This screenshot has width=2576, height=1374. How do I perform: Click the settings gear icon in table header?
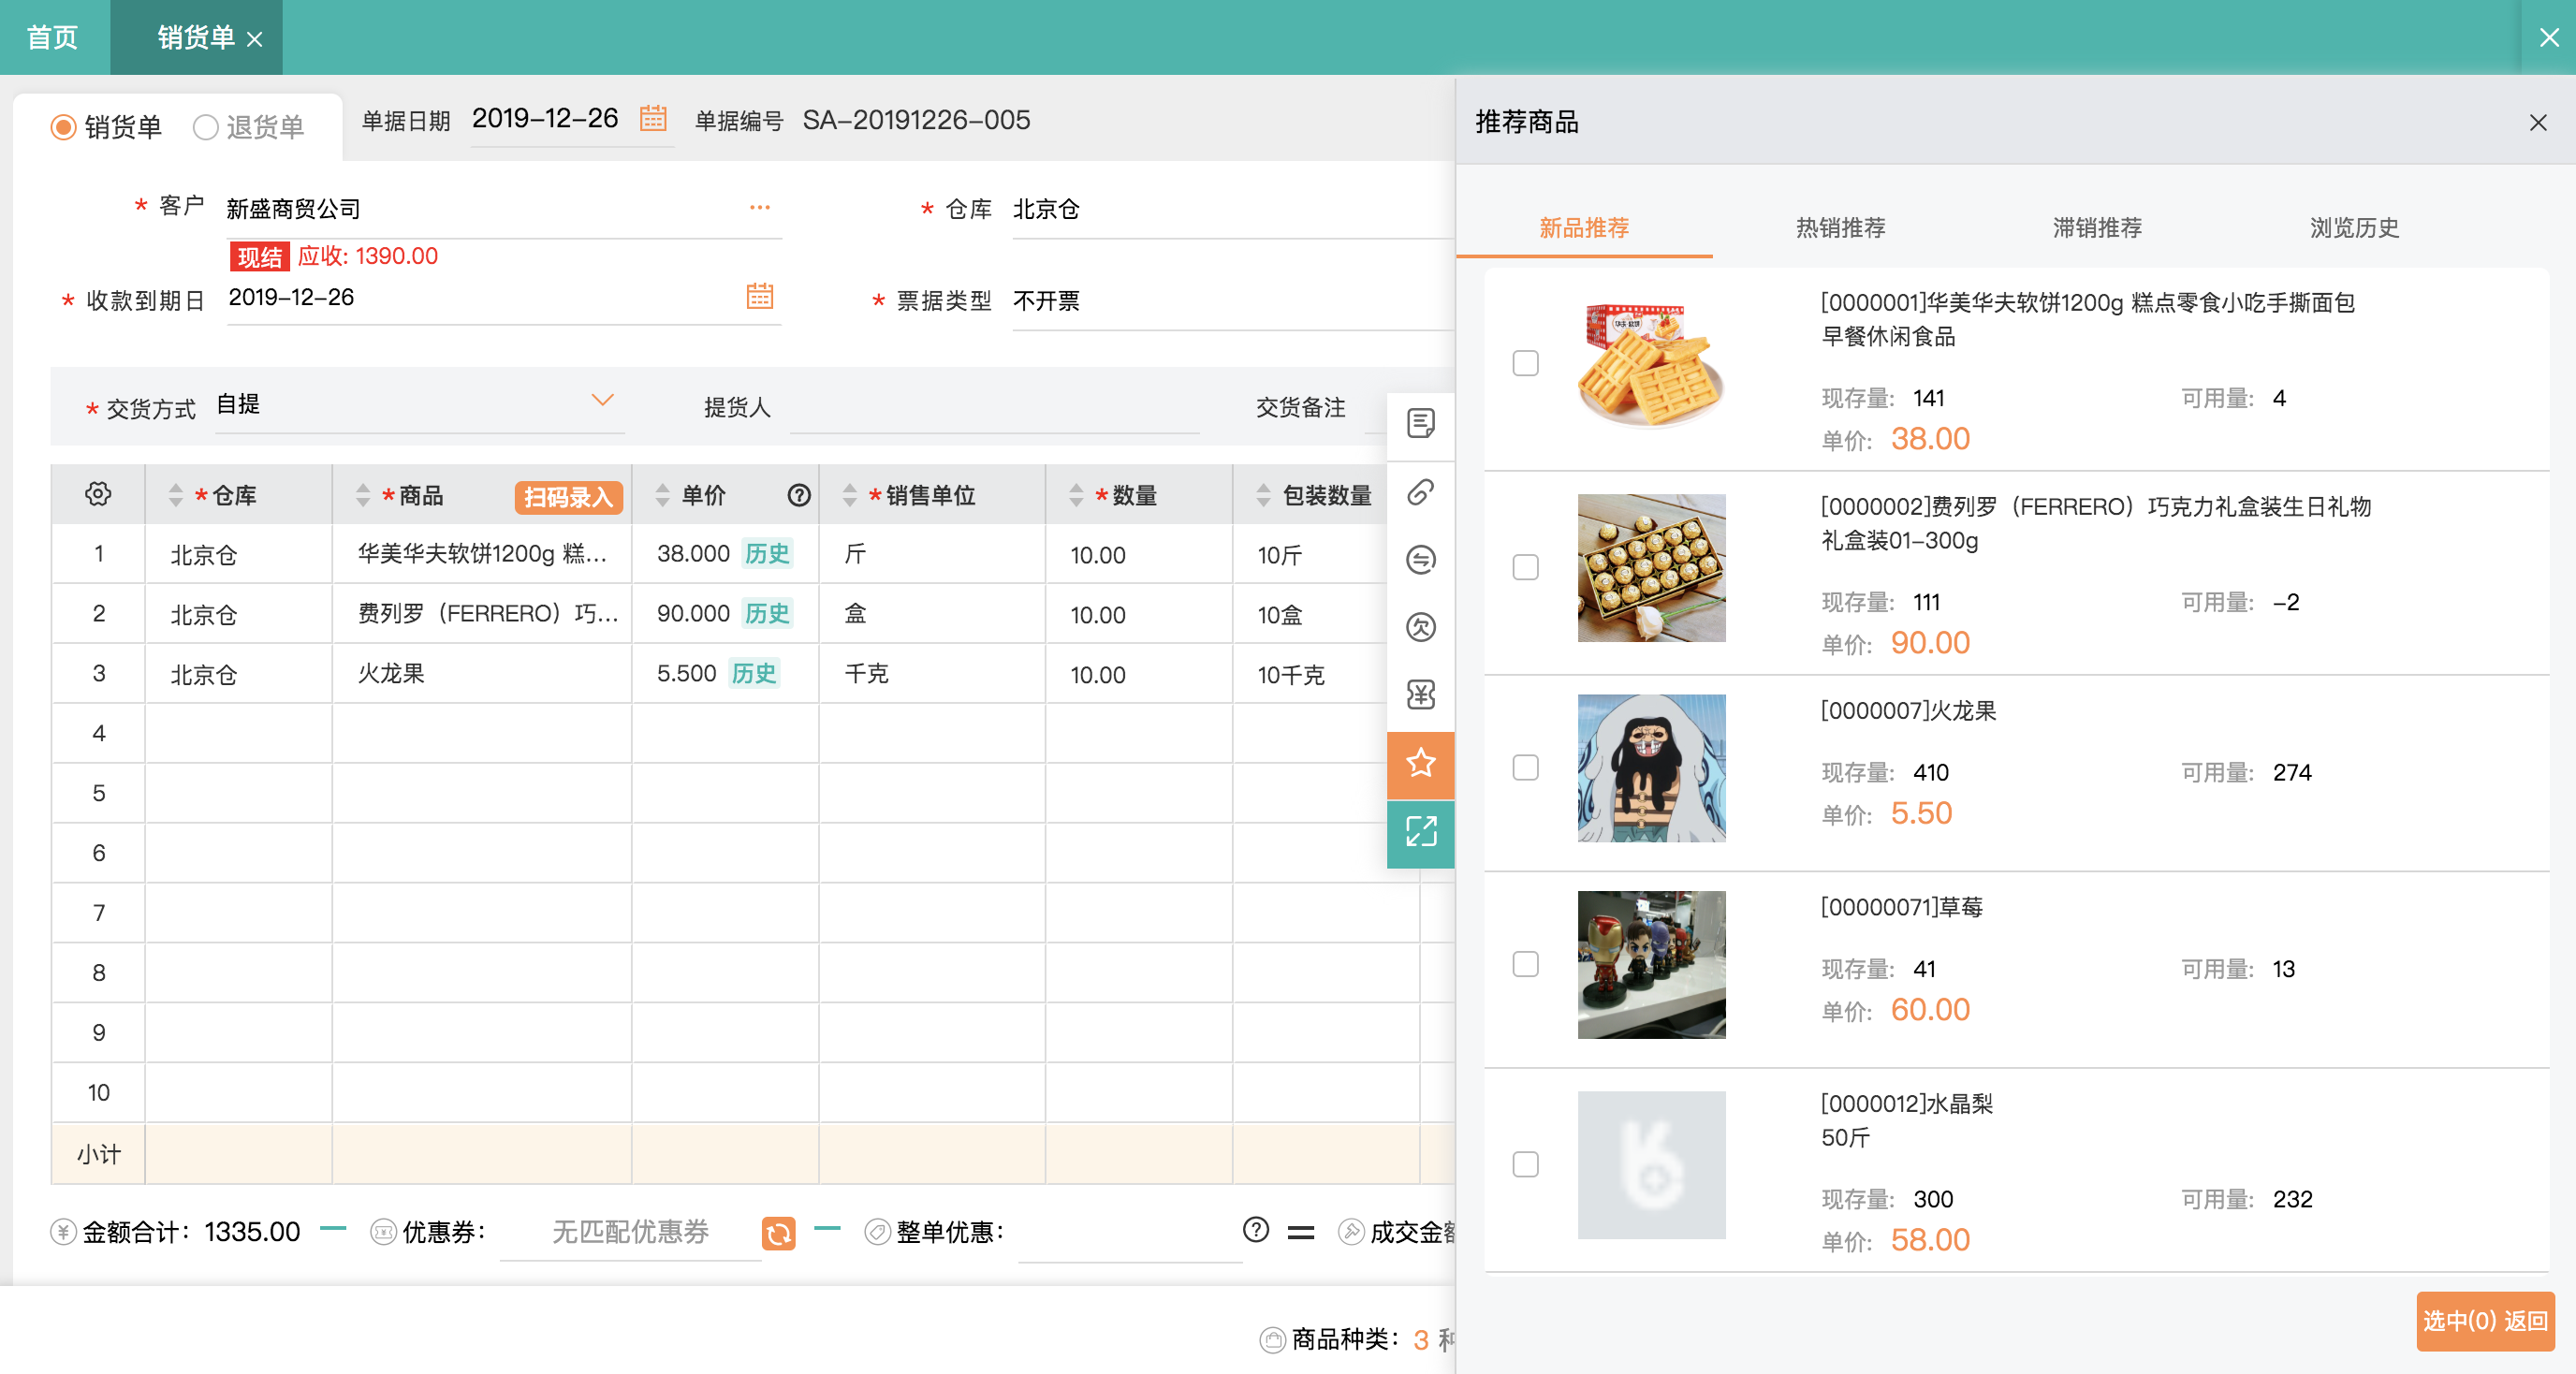[97, 495]
